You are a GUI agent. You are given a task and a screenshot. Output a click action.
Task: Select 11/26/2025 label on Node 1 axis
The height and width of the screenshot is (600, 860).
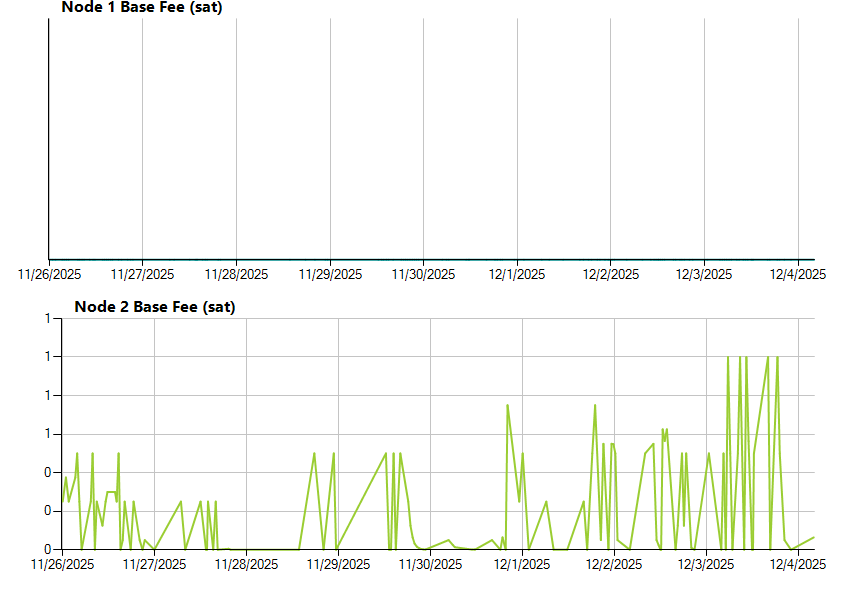[x=50, y=274]
